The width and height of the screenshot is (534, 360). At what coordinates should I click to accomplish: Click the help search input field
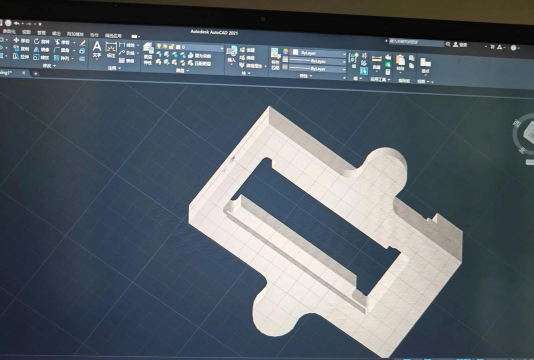point(416,43)
